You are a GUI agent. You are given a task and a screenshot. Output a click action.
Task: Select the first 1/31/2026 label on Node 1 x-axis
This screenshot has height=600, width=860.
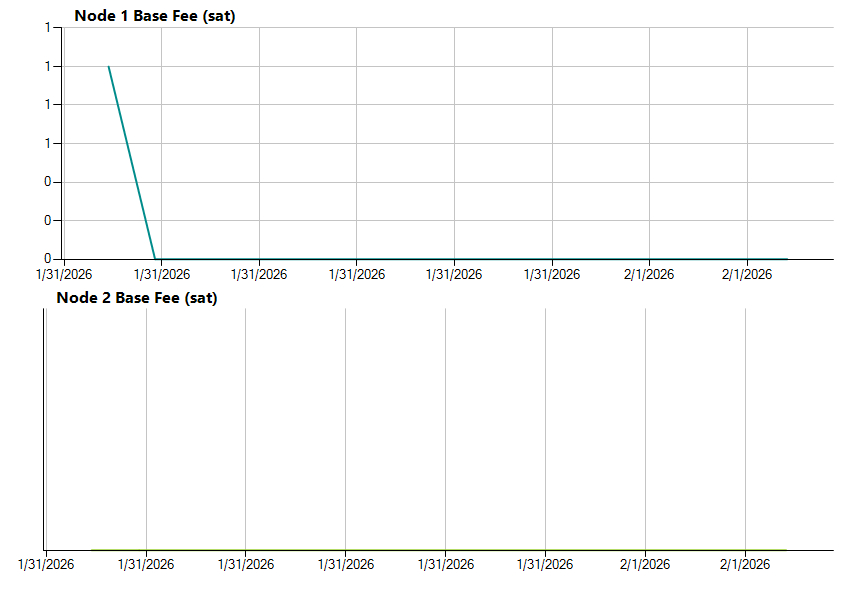tap(64, 274)
